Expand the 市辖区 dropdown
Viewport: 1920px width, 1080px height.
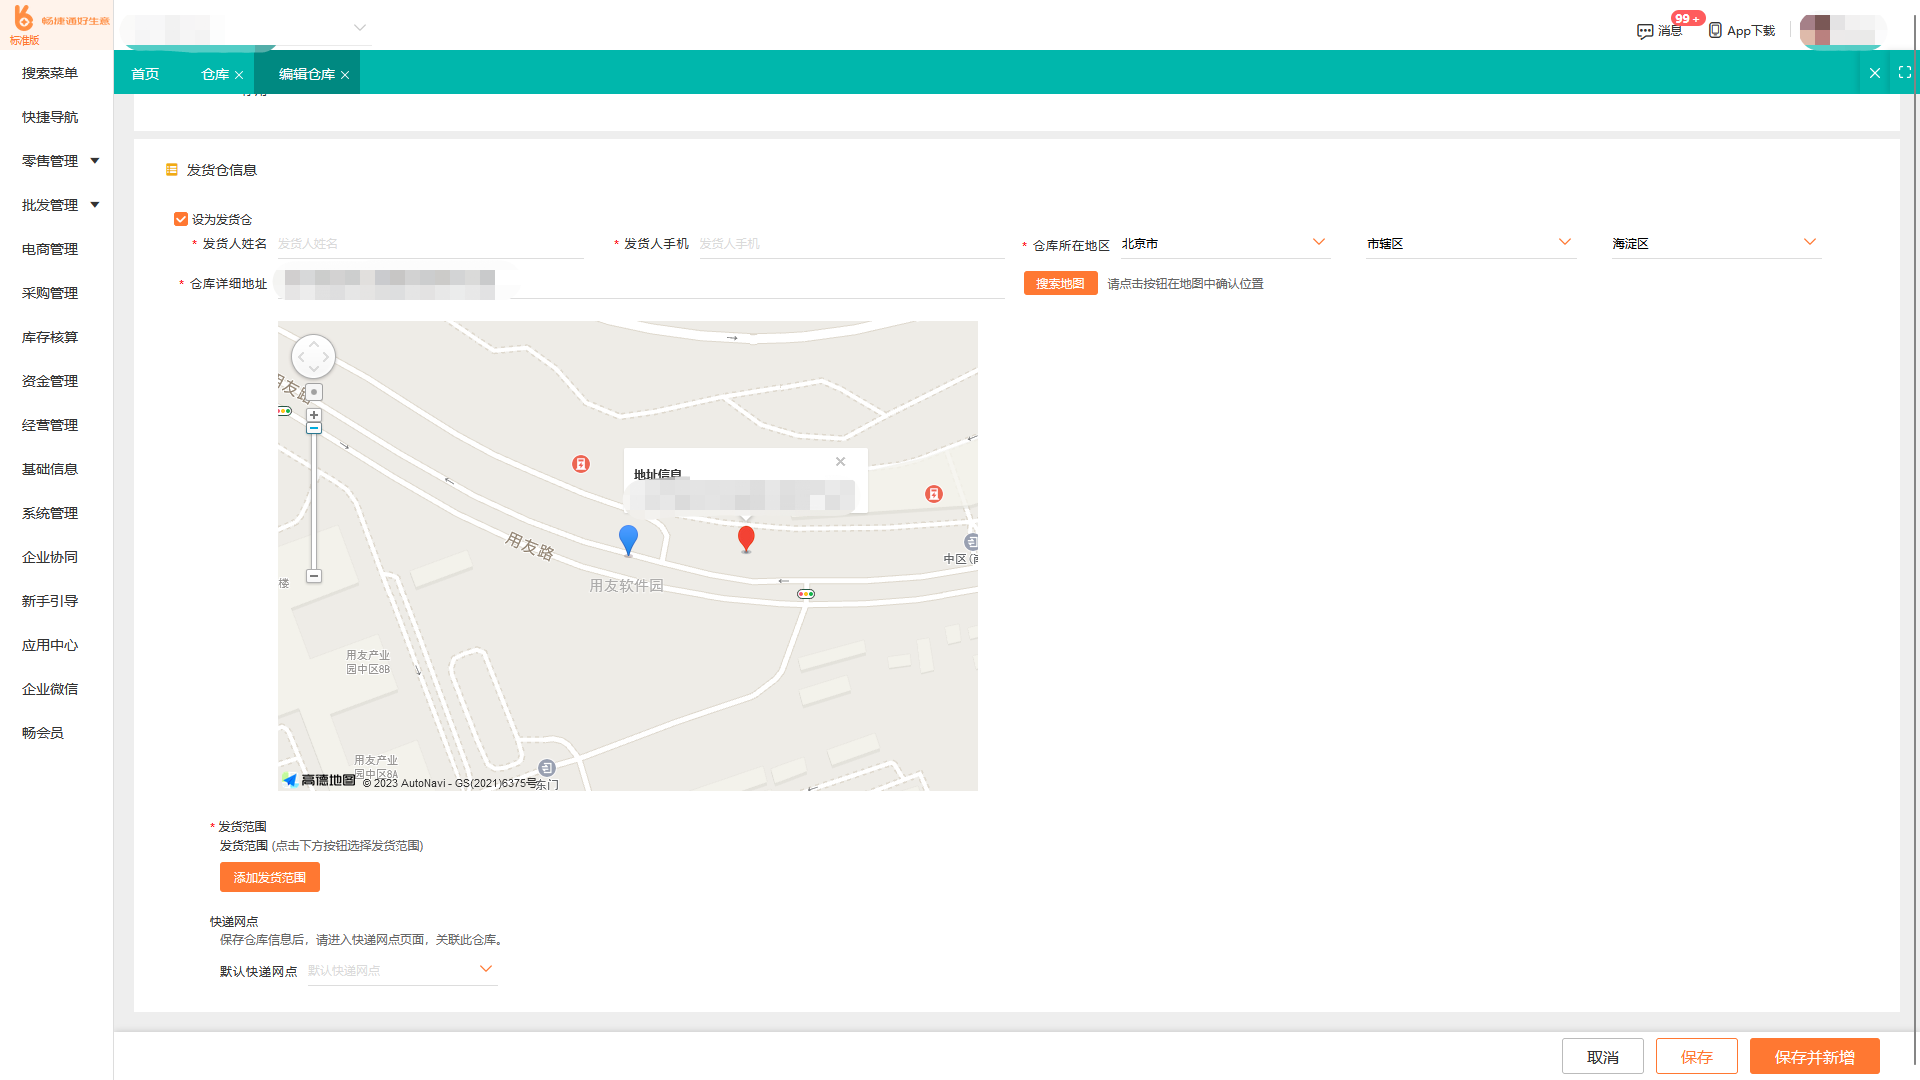(x=1561, y=243)
